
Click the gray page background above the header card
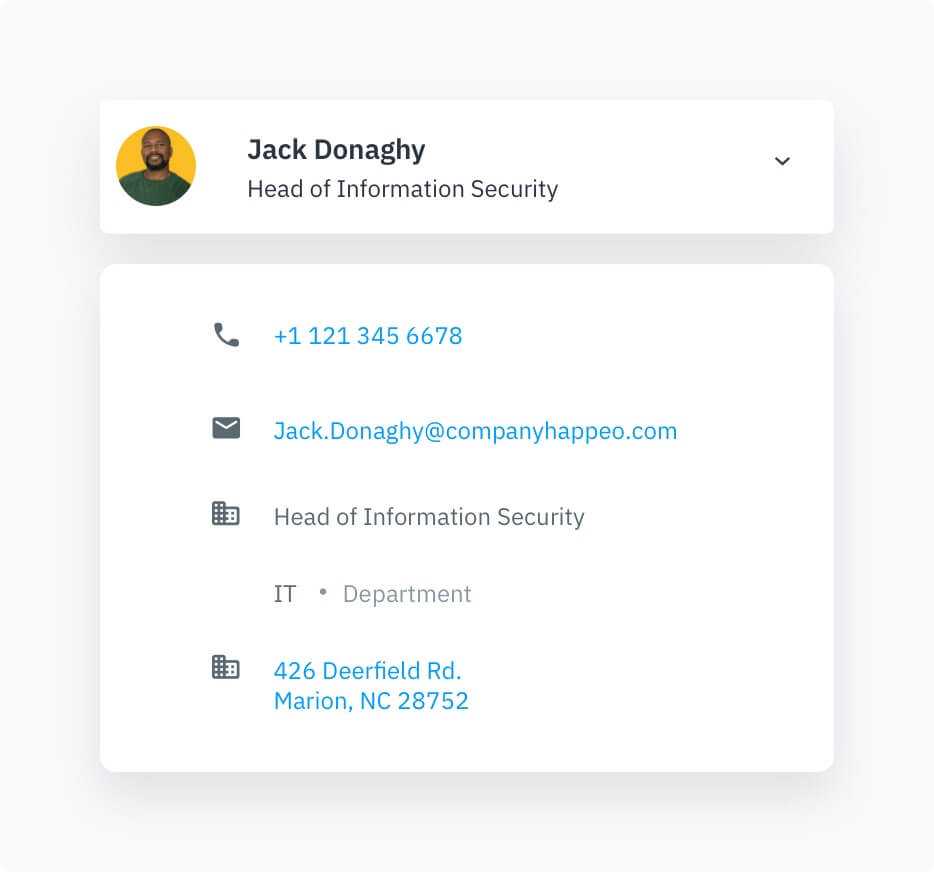[x=466, y=50]
